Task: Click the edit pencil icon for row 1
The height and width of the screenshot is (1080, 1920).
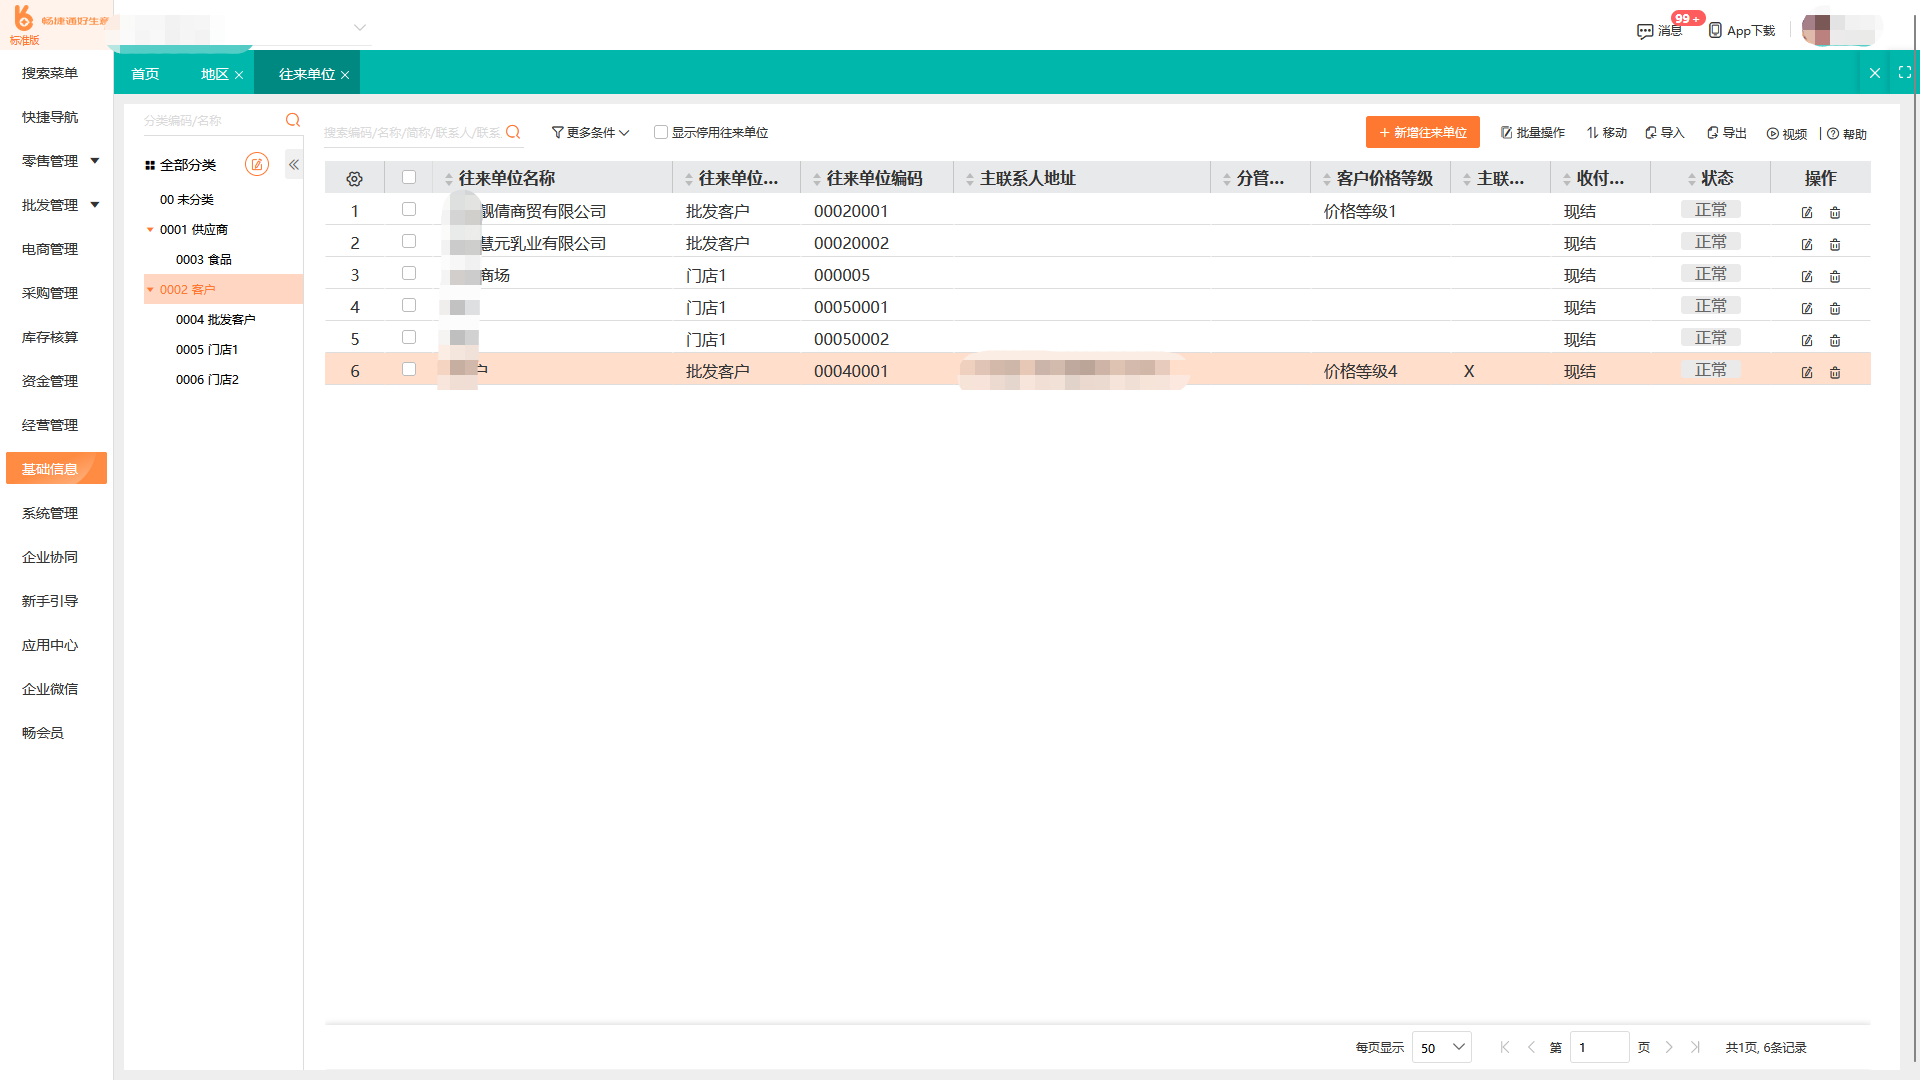Action: (1804, 211)
